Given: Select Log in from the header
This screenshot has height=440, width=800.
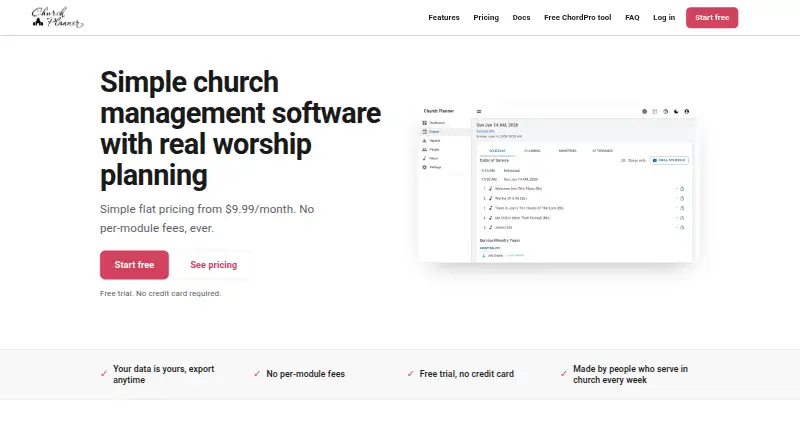Looking at the screenshot, I should click(664, 17).
